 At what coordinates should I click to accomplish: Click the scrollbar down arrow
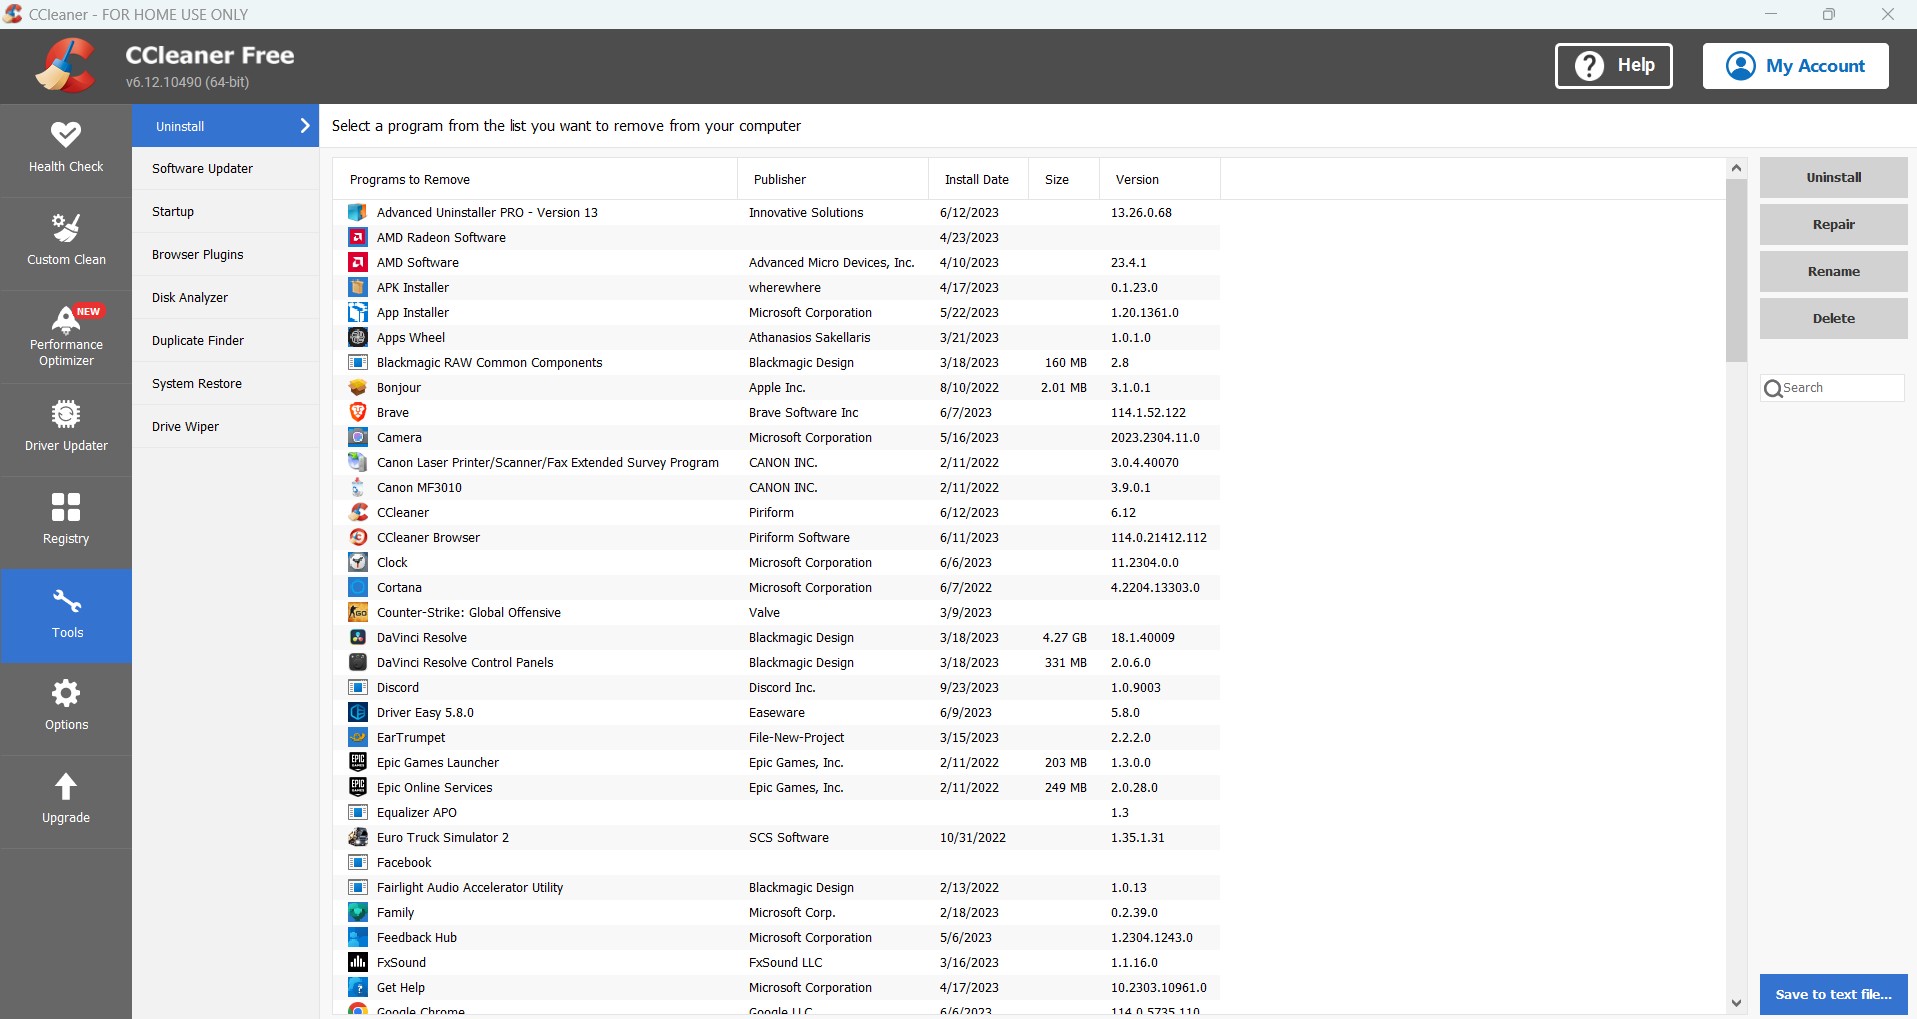[x=1736, y=1003]
